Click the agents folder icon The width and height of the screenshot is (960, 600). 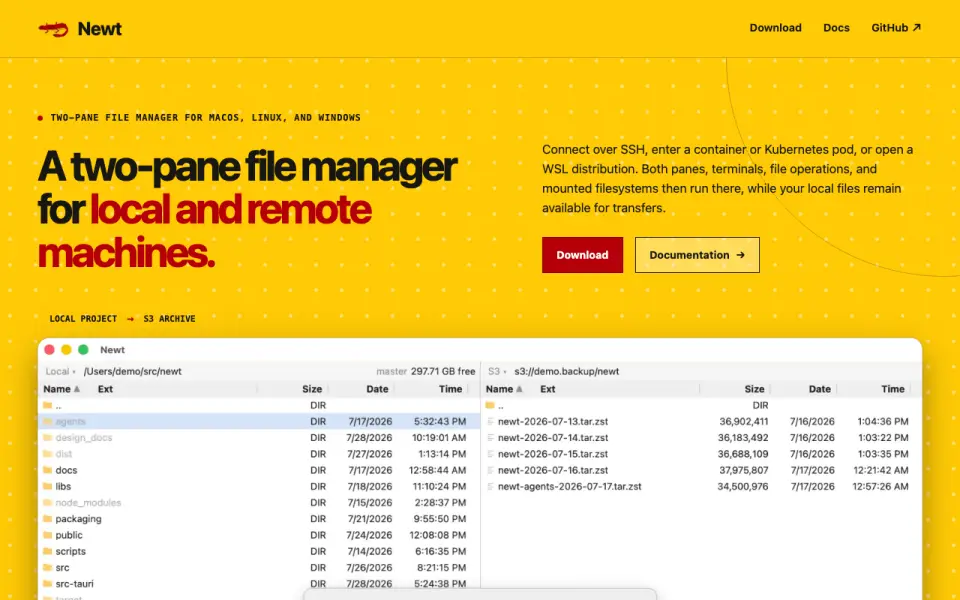point(48,421)
